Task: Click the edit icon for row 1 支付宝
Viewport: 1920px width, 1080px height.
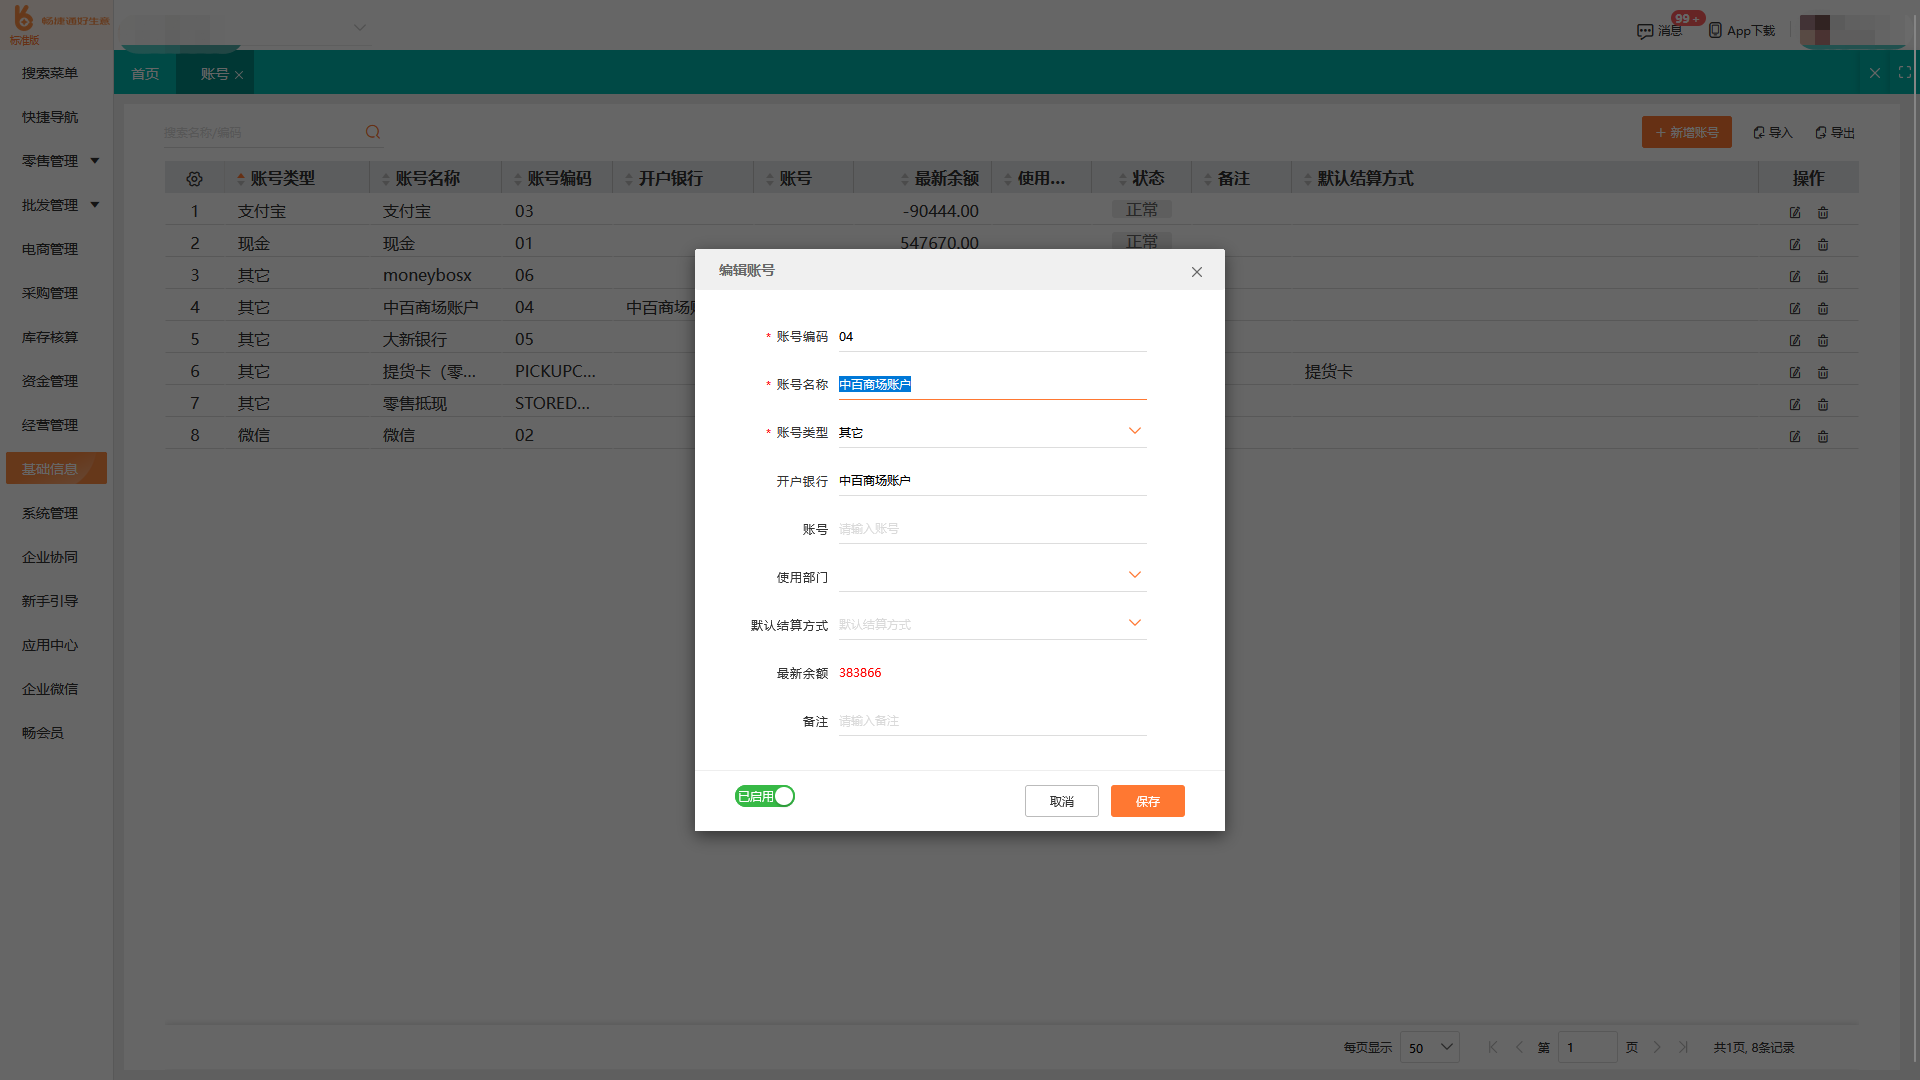Action: [1796, 212]
